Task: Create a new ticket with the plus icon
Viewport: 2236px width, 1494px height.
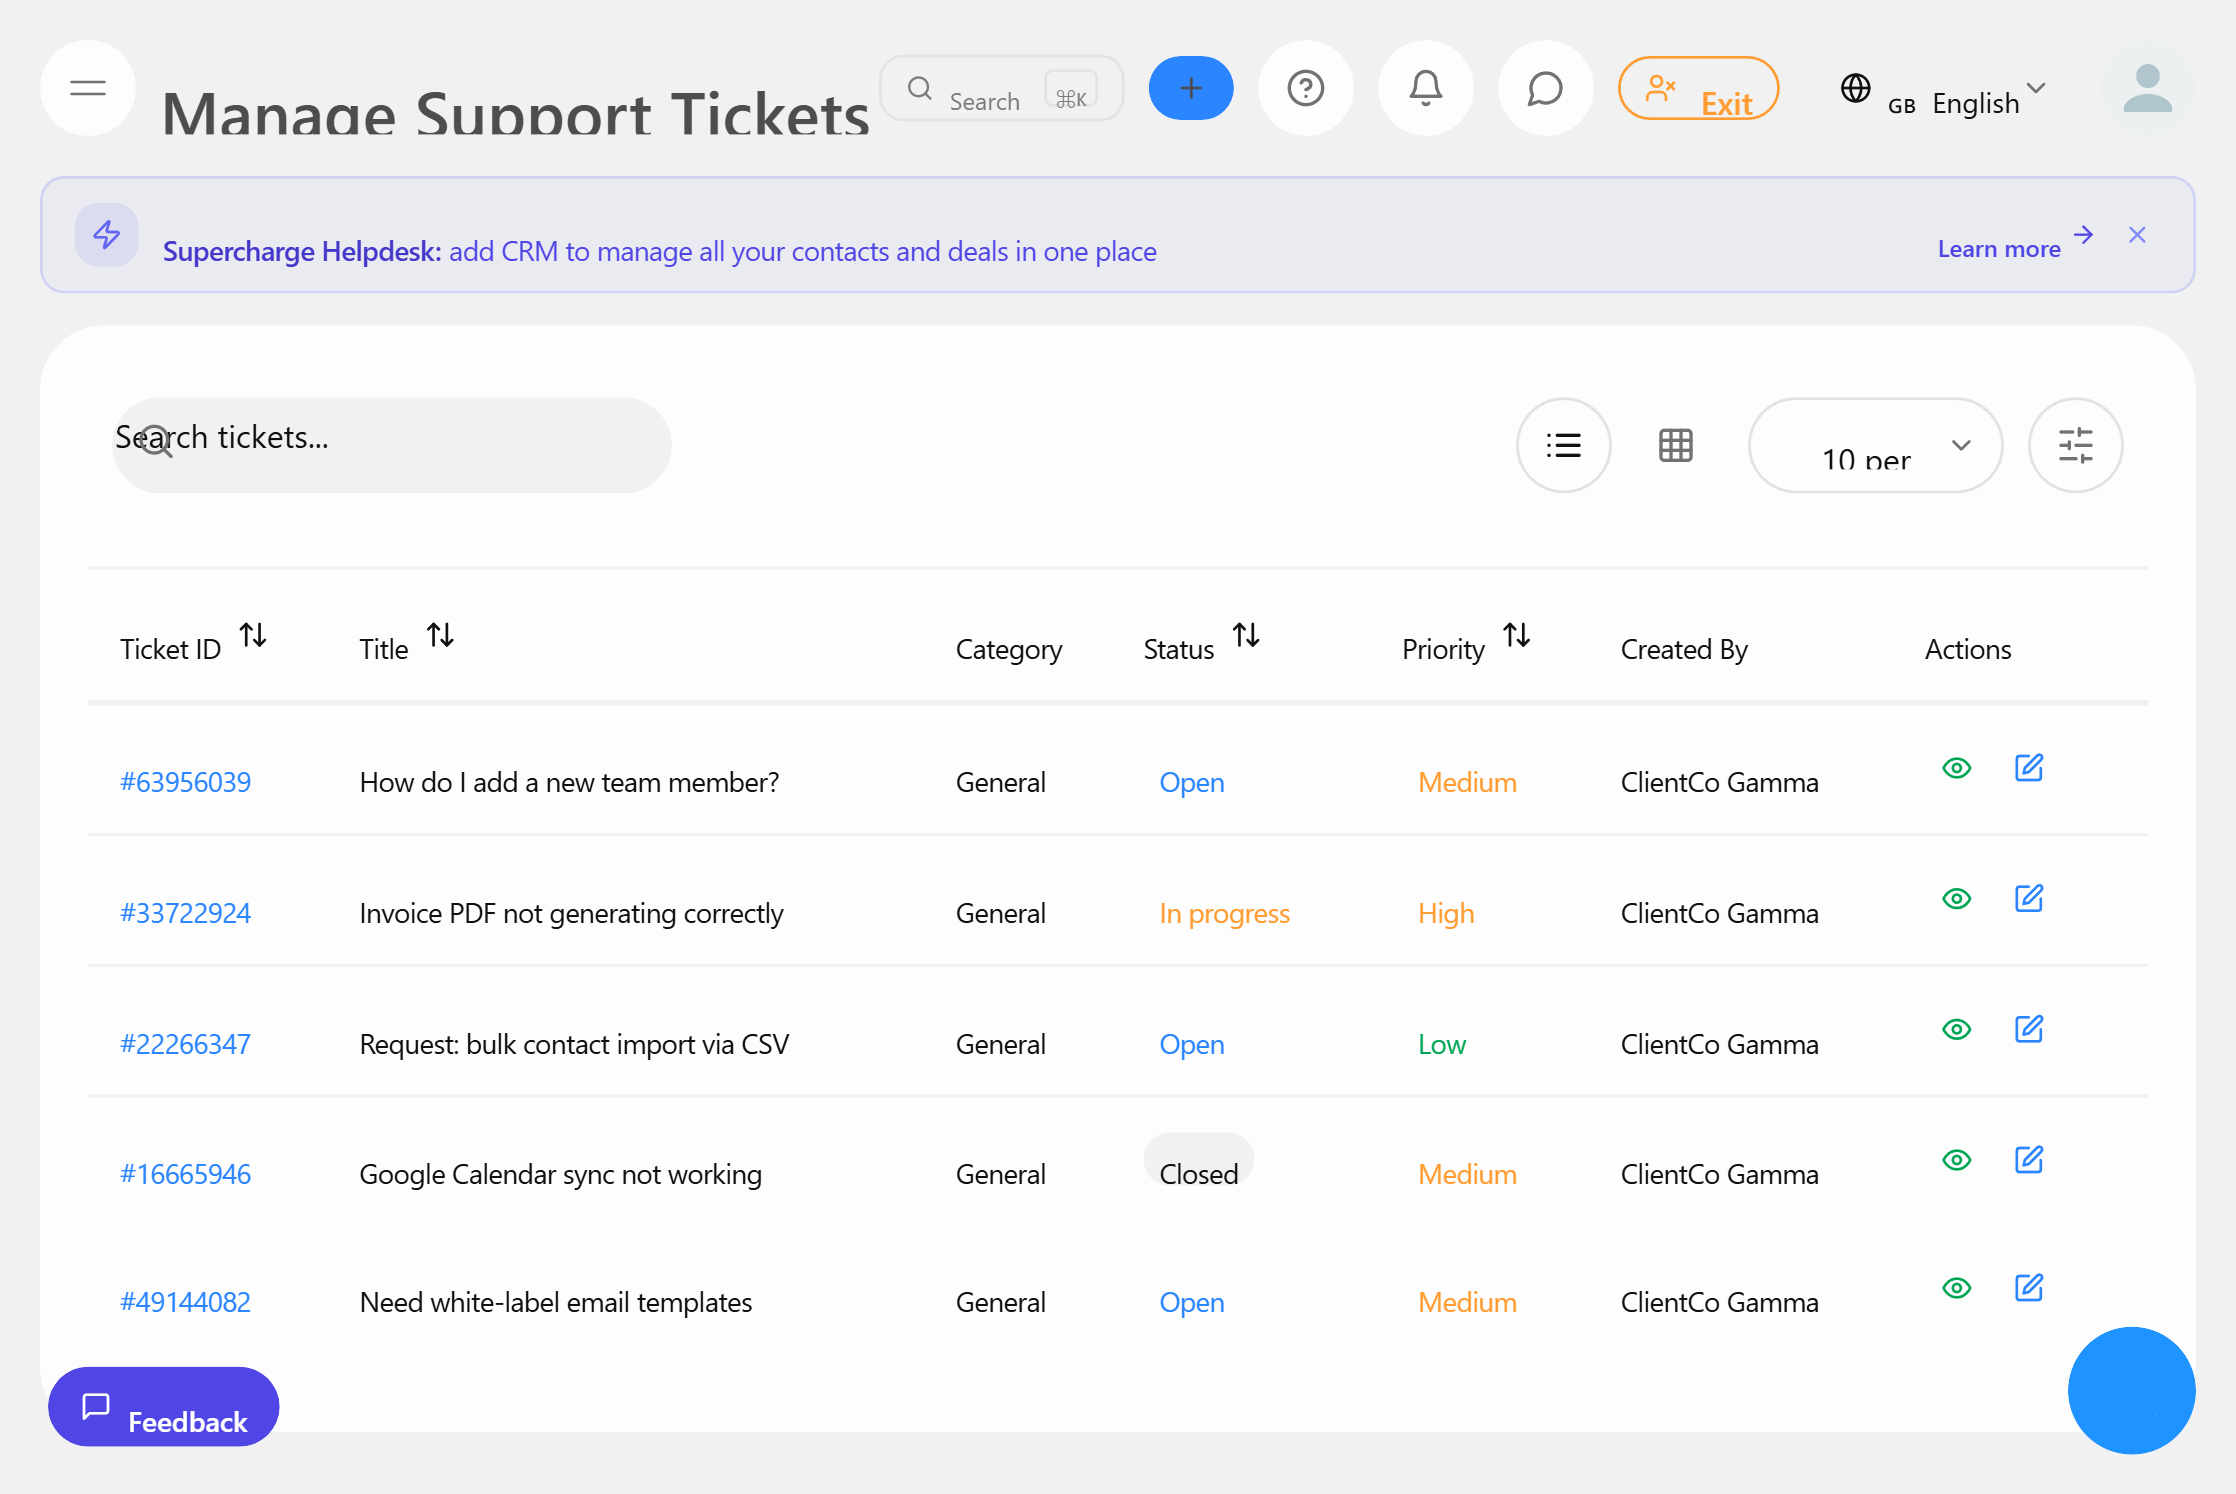Action: 1190,88
